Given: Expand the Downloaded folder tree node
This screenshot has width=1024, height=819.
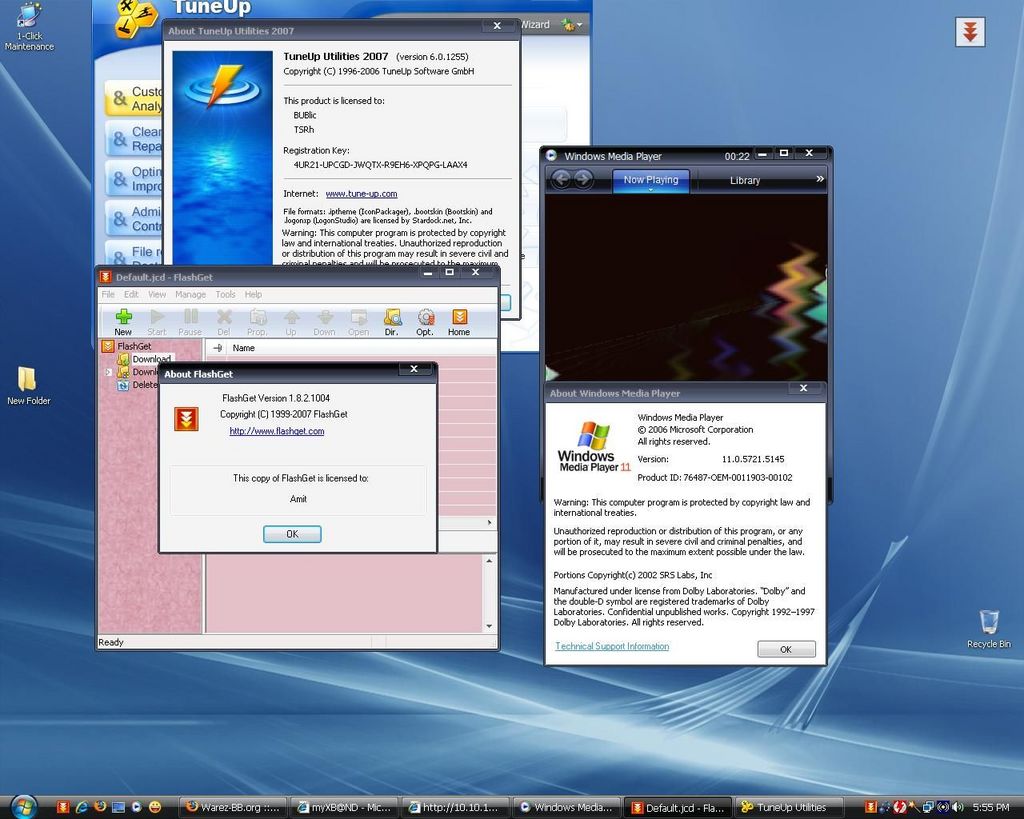Looking at the screenshot, I should click(x=109, y=372).
